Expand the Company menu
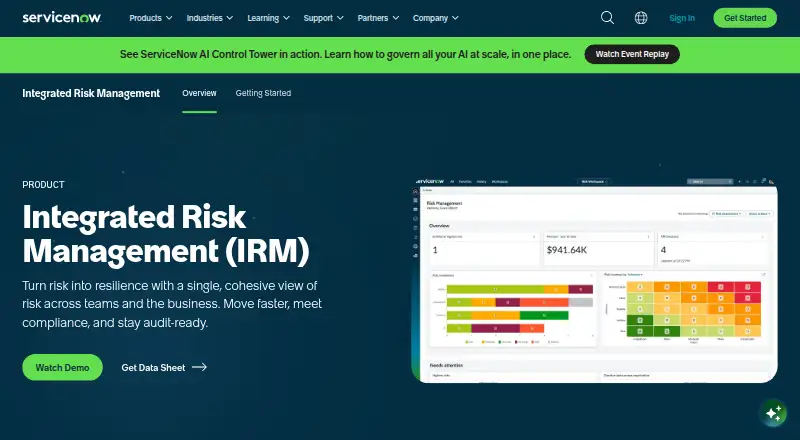The image size is (800, 440). pyautogui.click(x=436, y=18)
